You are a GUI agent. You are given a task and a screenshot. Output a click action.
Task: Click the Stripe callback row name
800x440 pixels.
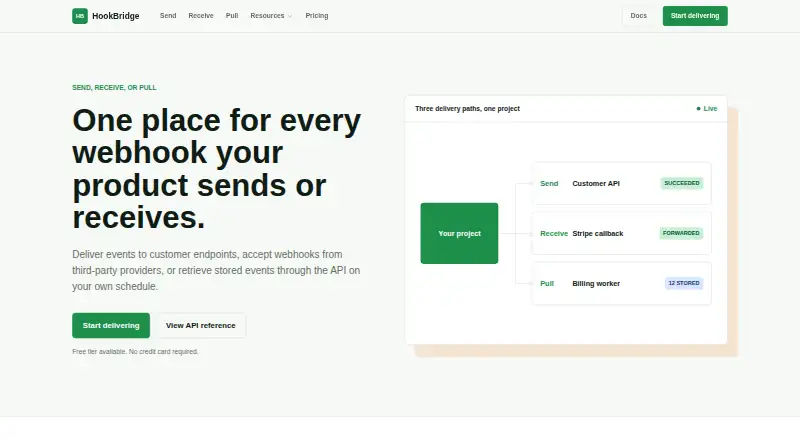pyautogui.click(x=598, y=234)
